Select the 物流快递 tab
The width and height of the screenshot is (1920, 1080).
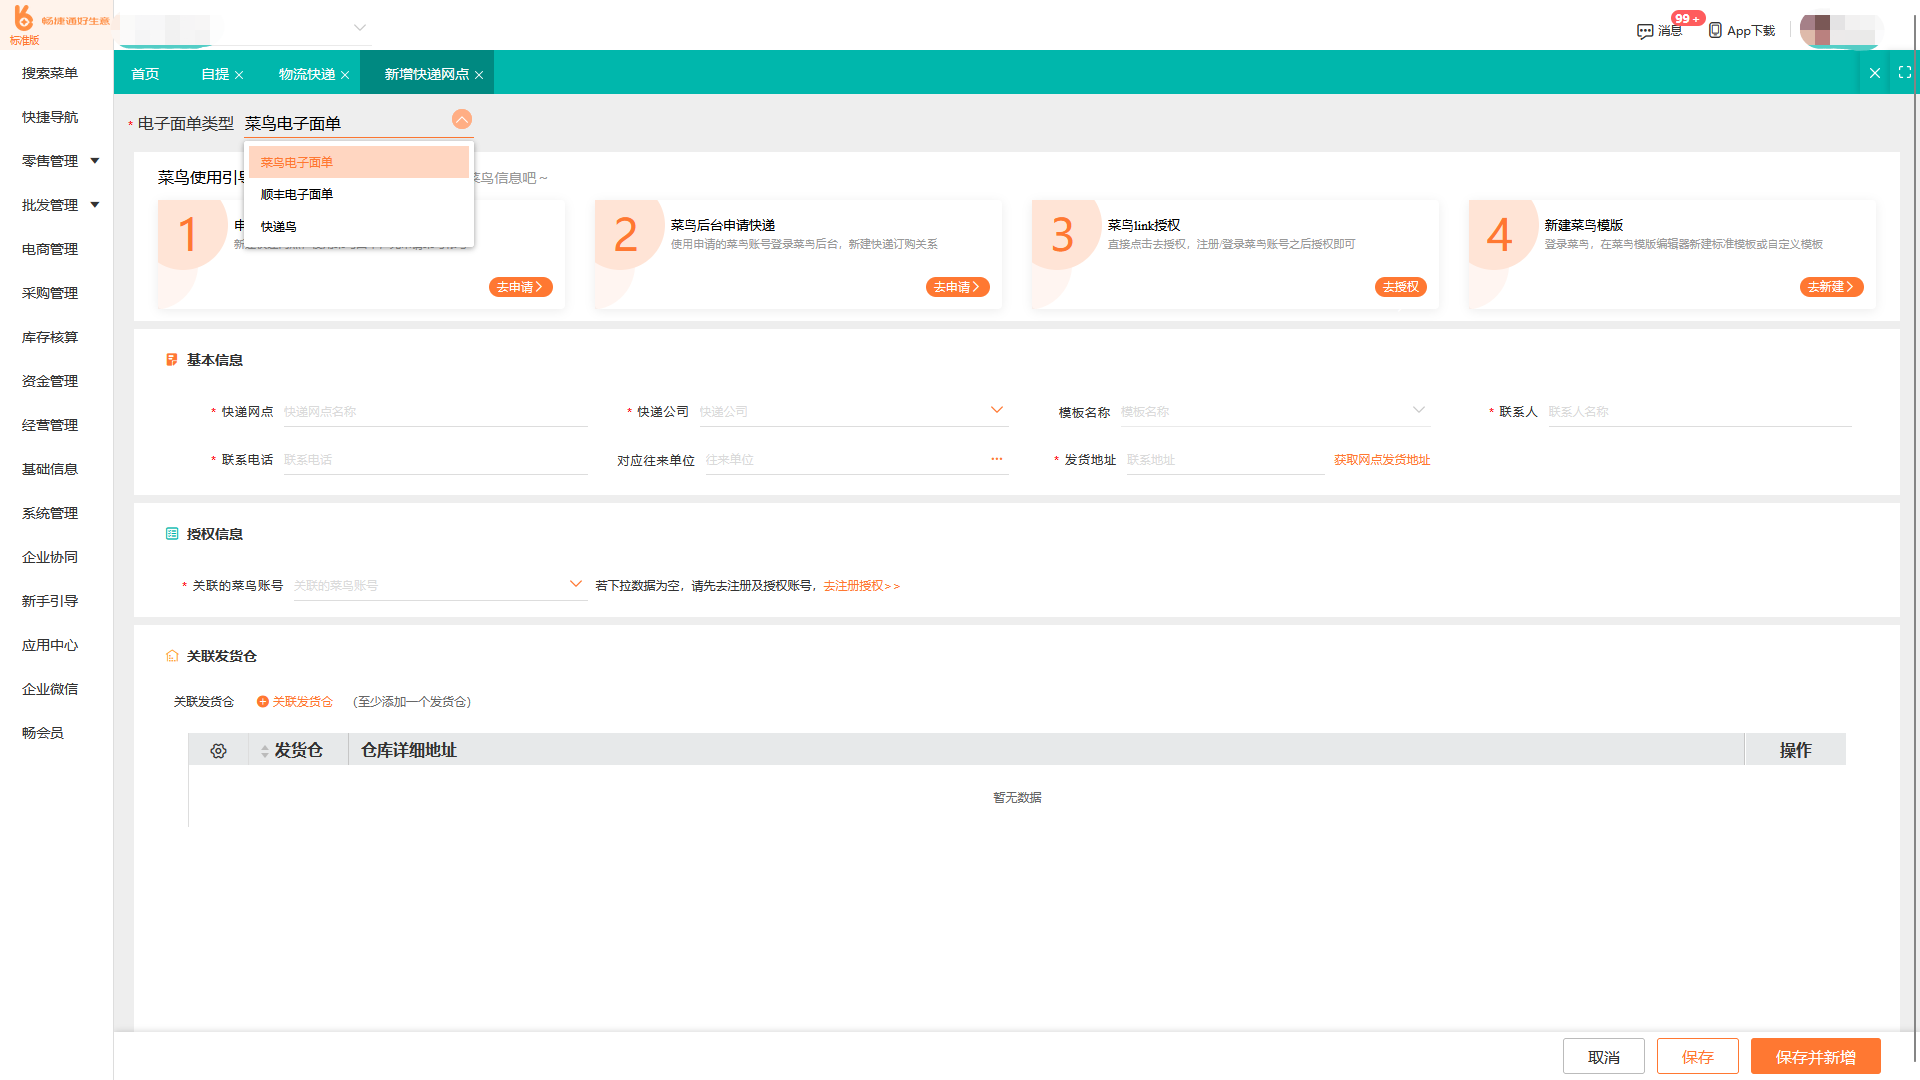[x=305, y=73]
